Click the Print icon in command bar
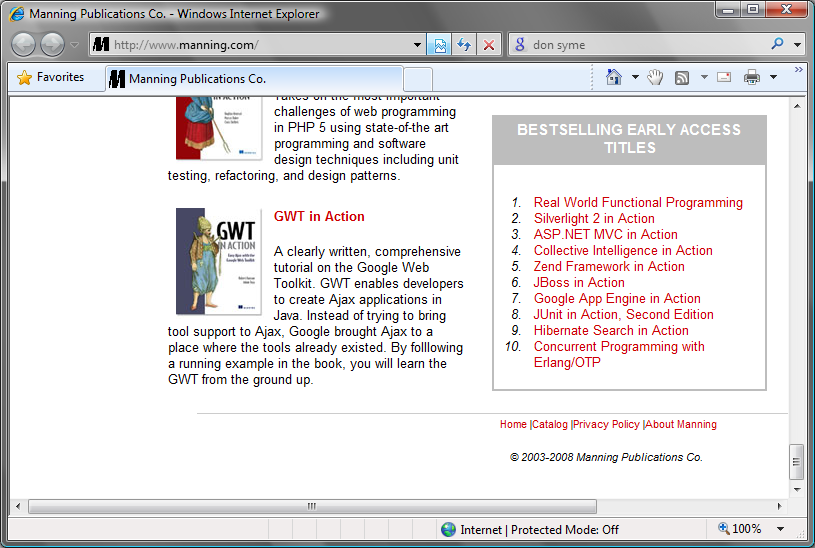The height and width of the screenshot is (548, 815). (751, 77)
